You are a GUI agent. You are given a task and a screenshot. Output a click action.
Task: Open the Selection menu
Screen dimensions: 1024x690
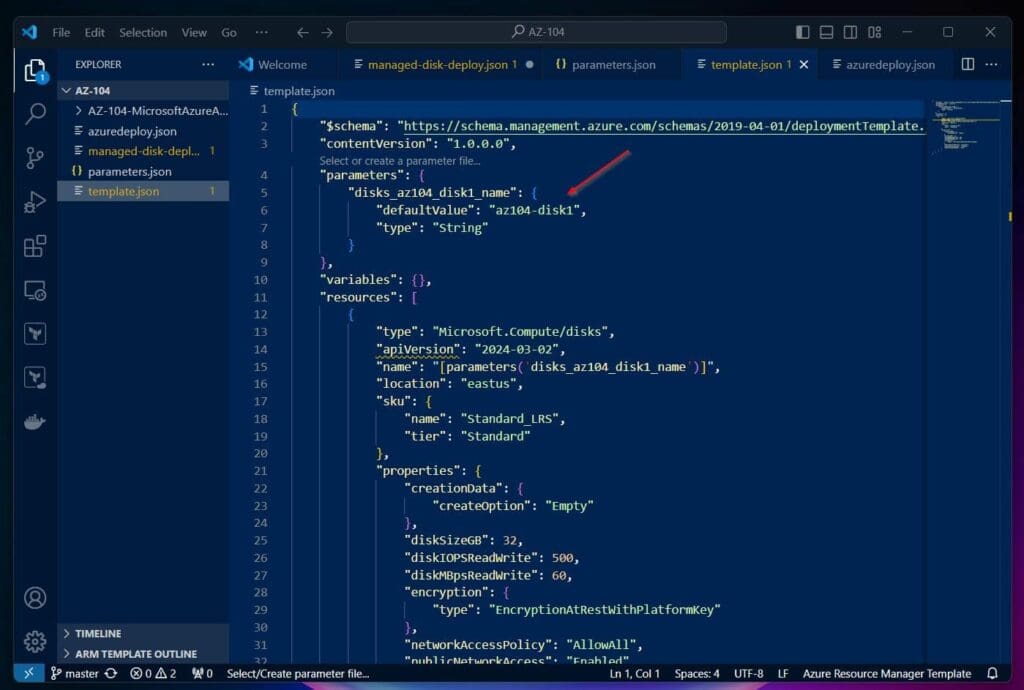tap(143, 32)
